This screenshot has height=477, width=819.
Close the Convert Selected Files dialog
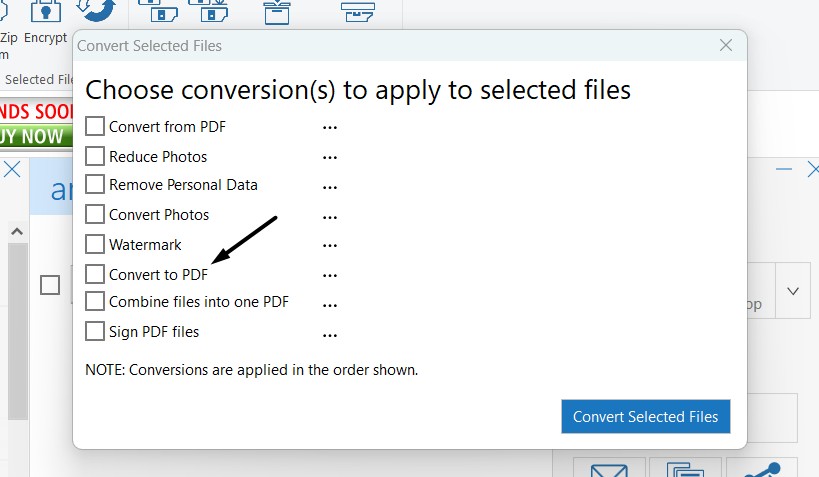[726, 45]
